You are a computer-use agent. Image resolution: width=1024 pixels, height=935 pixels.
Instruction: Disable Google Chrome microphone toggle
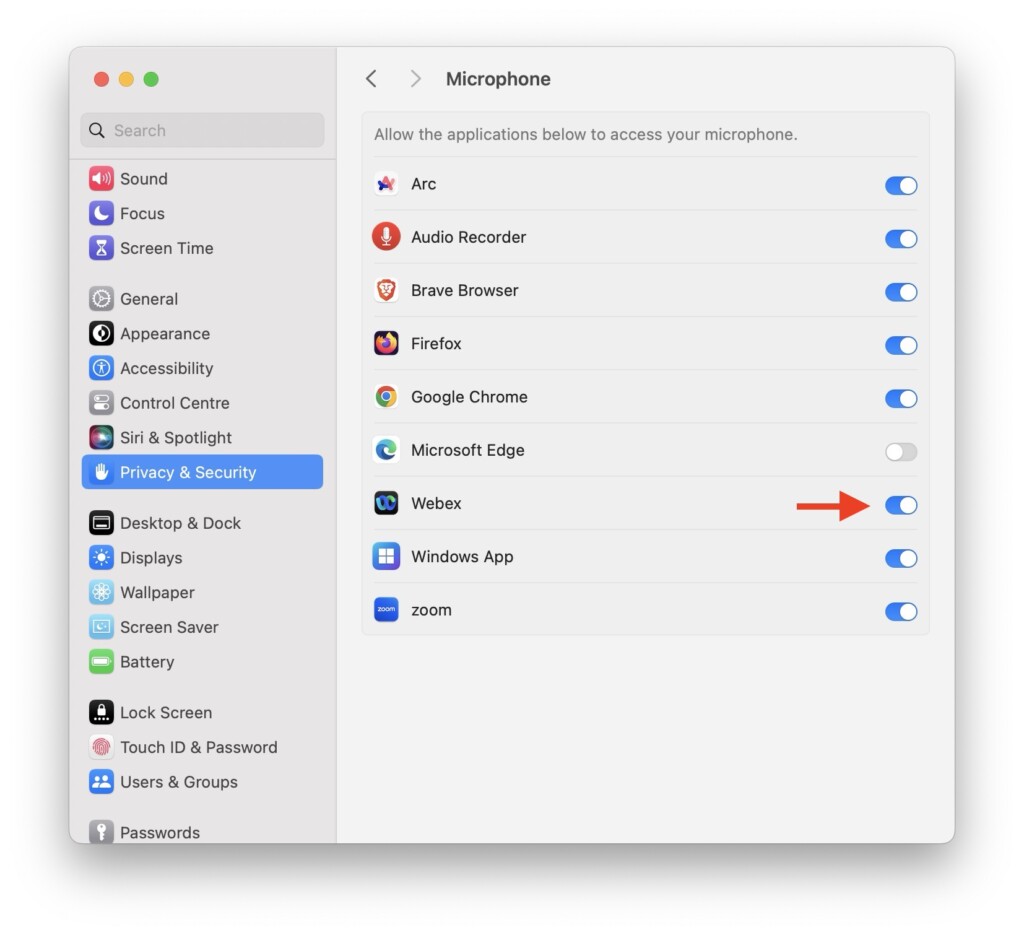pyautogui.click(x=901, y=398)
